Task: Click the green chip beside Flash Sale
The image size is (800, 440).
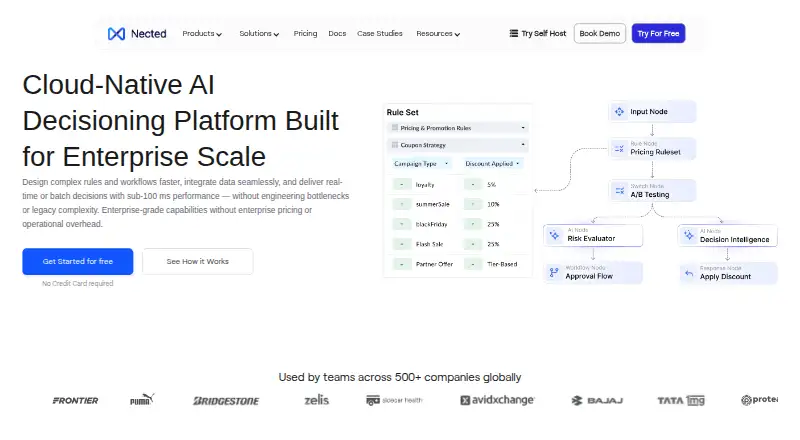Action: click(402, 244)
